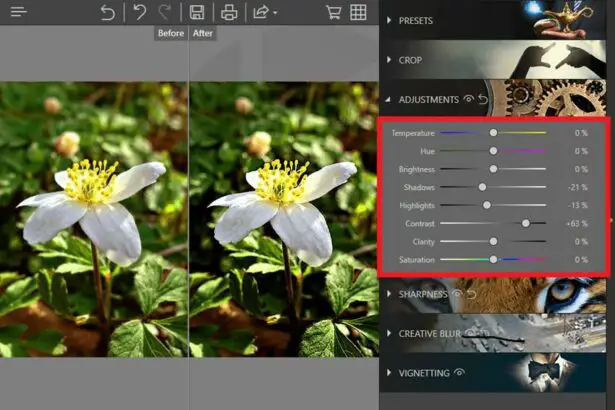This screenshot has height=410, width=615.
Task: Click the Contrast slider handle
Action: click(x=526, y=223)
